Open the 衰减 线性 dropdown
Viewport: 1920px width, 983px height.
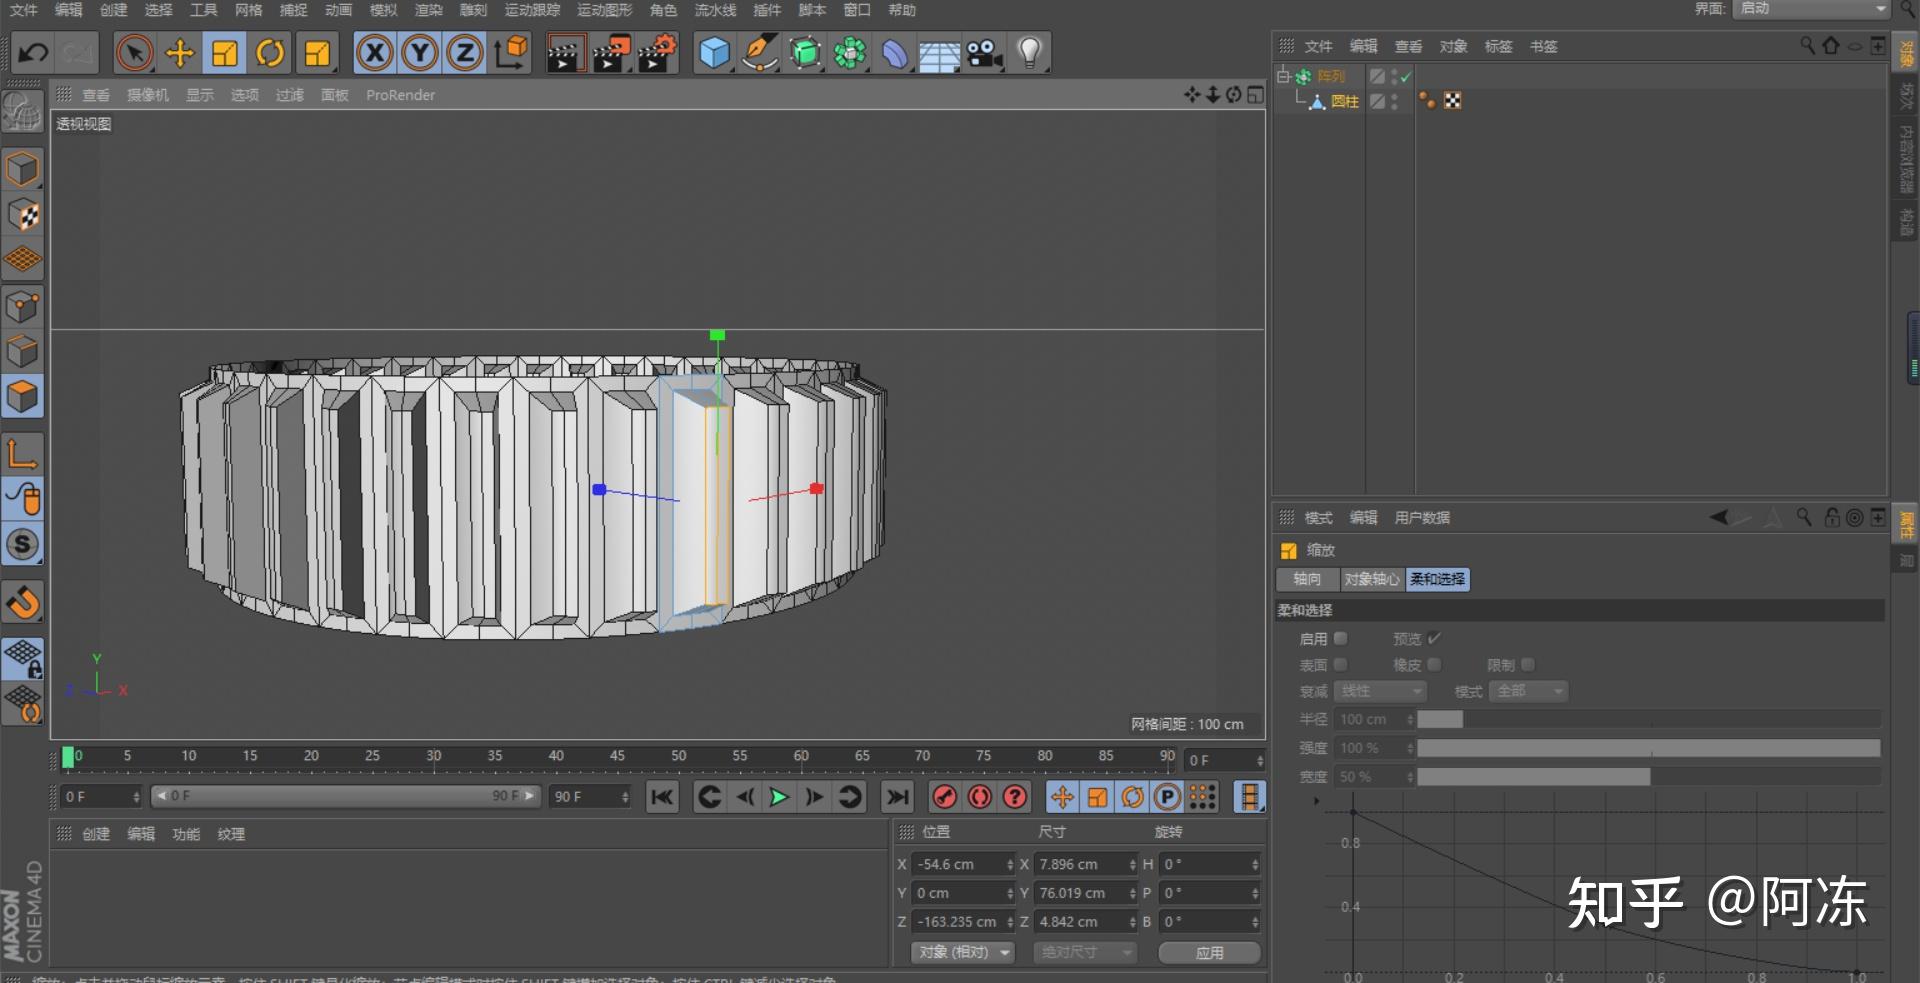tap(1380, 691)
